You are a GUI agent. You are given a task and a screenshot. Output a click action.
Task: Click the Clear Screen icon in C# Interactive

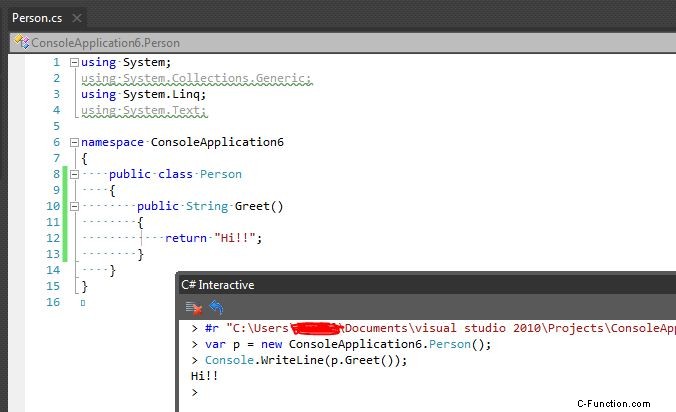click(194, 307)
